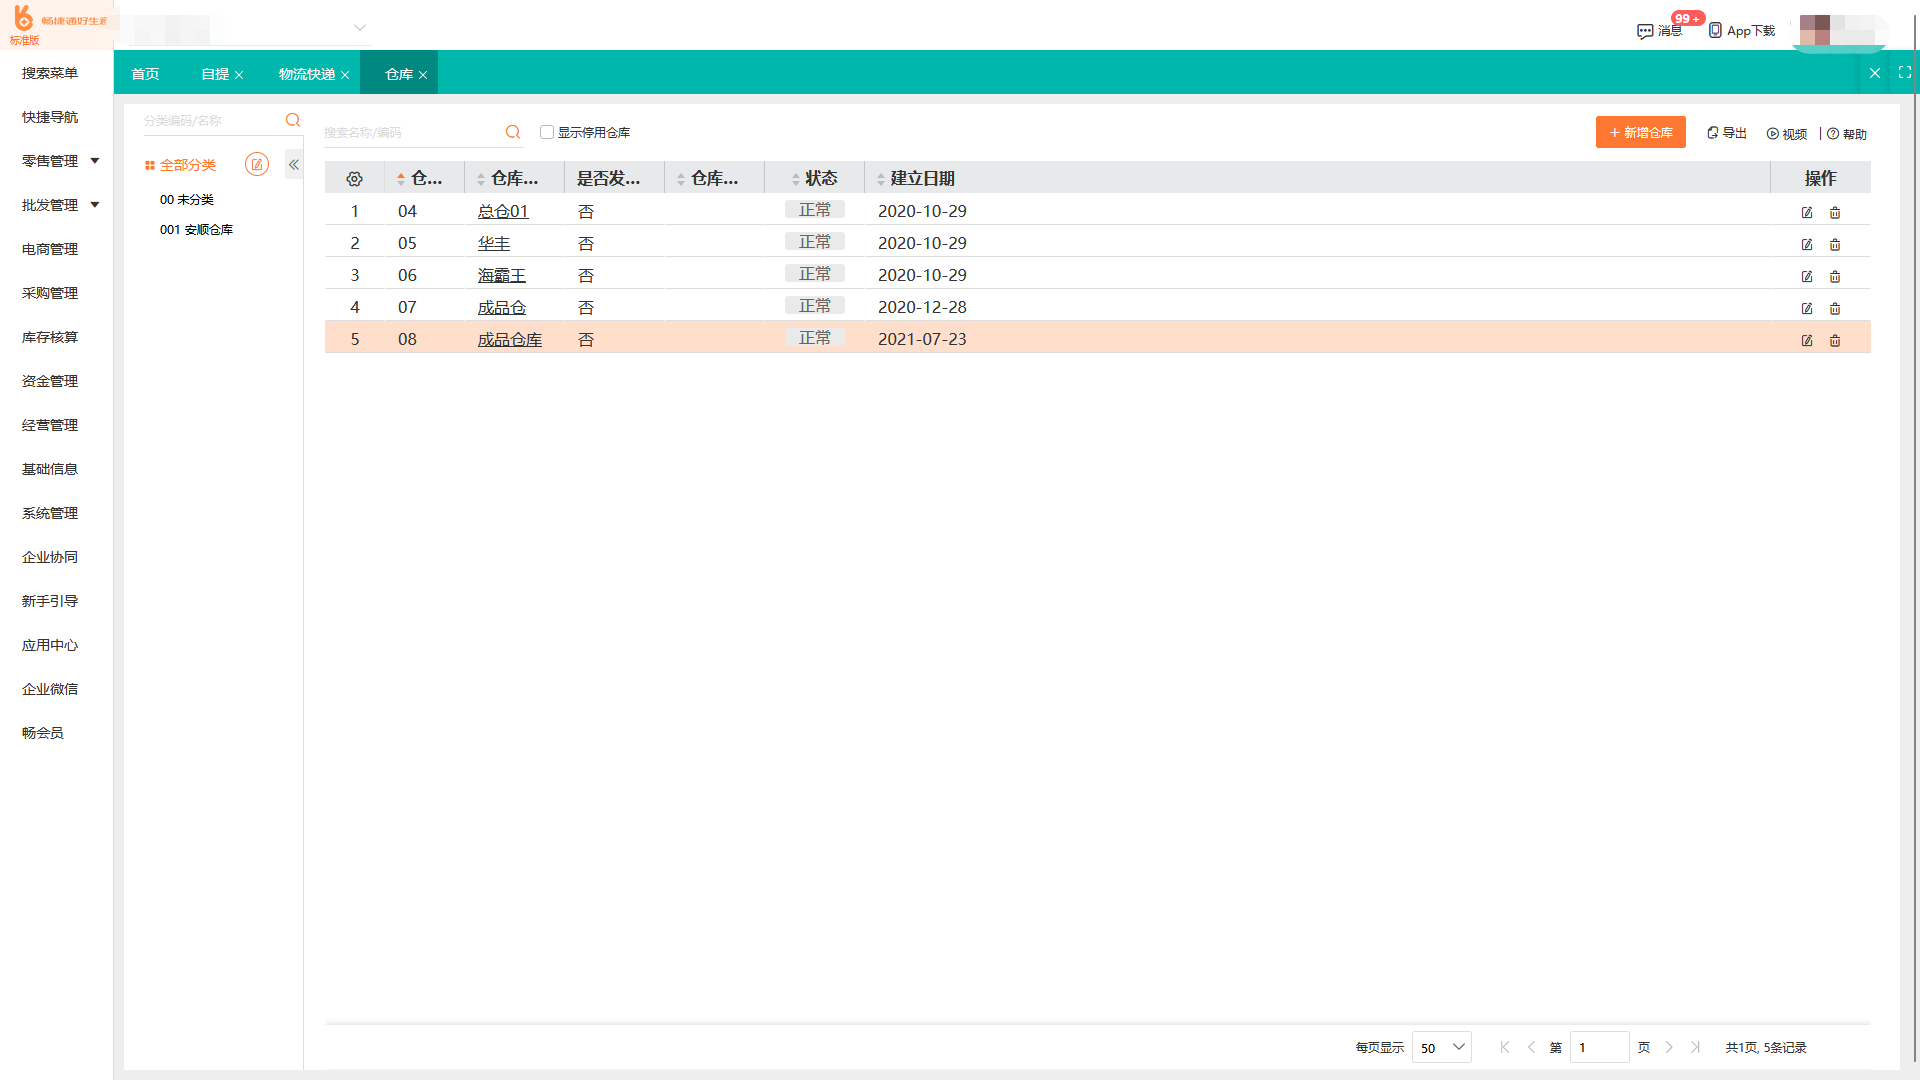Click 新增仓库 button

(x=1640, y=131)
